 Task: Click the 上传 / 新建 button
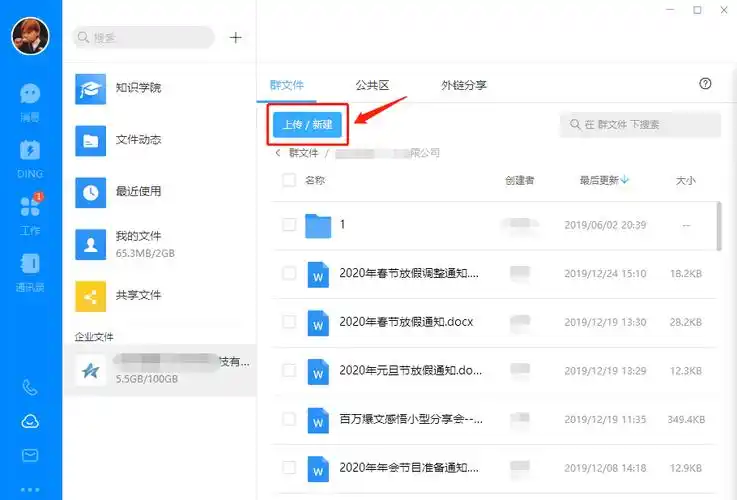click(308, 124)
